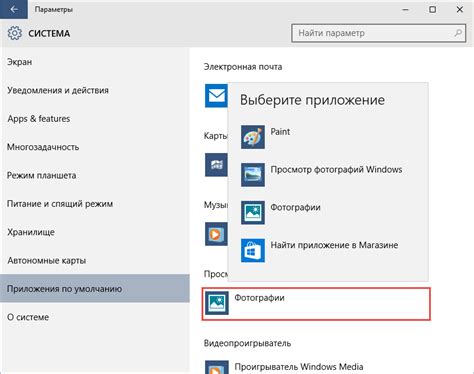This screenshot has height=374, width=474.
Task: Click the back arrow in title bar
Action: 14,9
